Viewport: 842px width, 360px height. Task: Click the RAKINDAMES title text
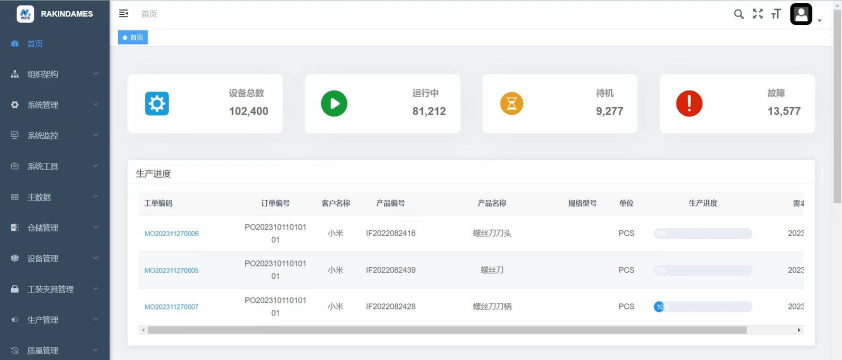(x=67, y=14)
